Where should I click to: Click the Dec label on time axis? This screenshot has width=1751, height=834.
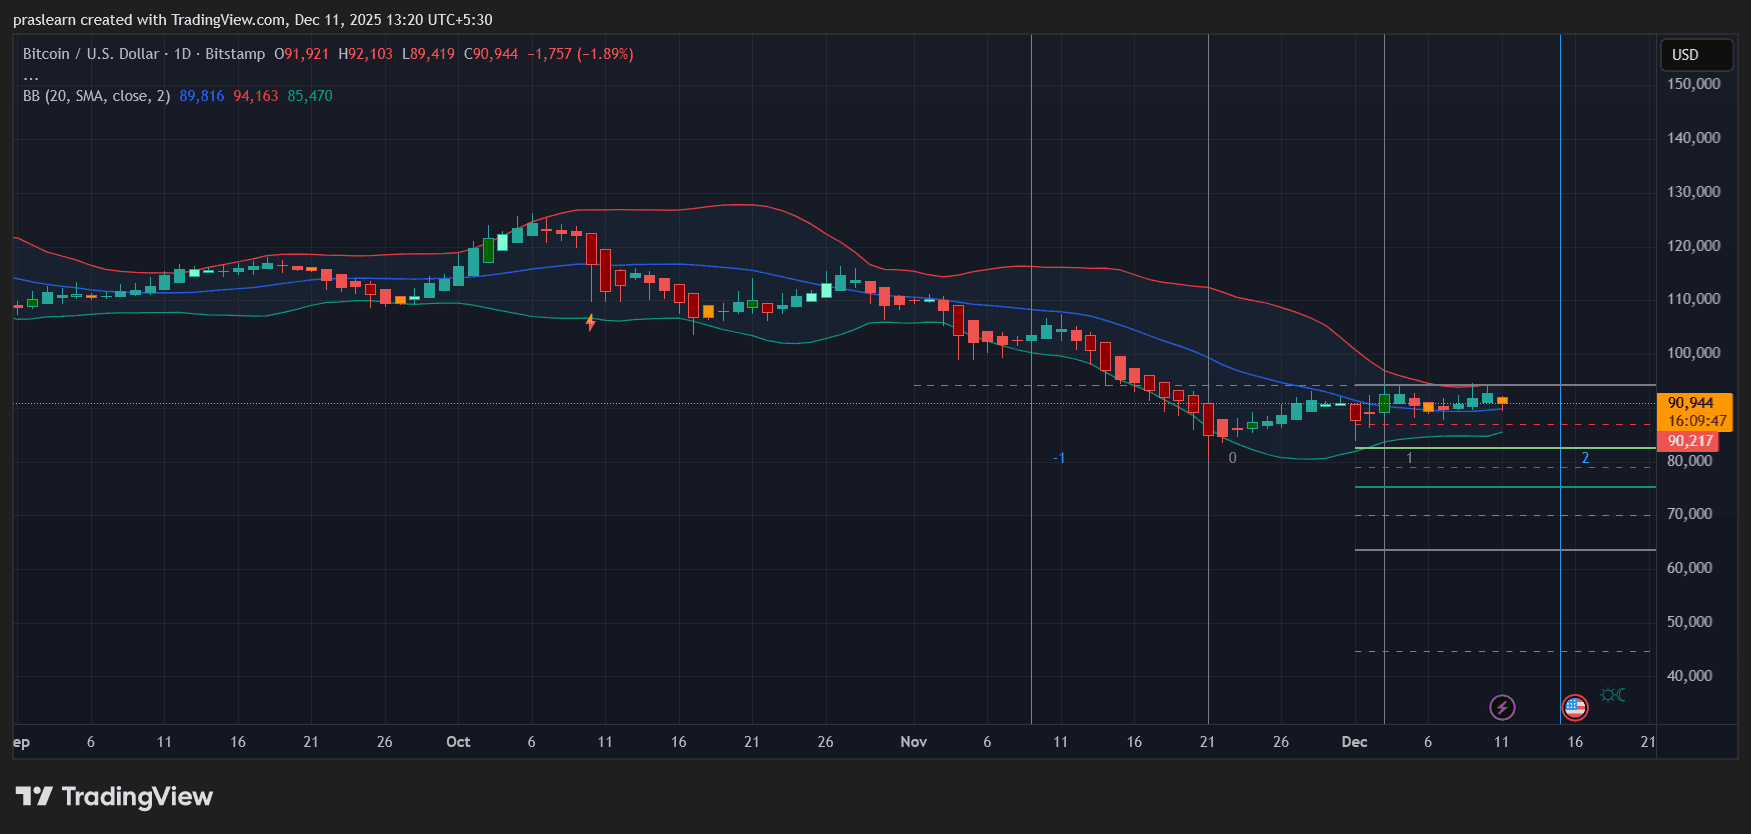point(1354,742)
